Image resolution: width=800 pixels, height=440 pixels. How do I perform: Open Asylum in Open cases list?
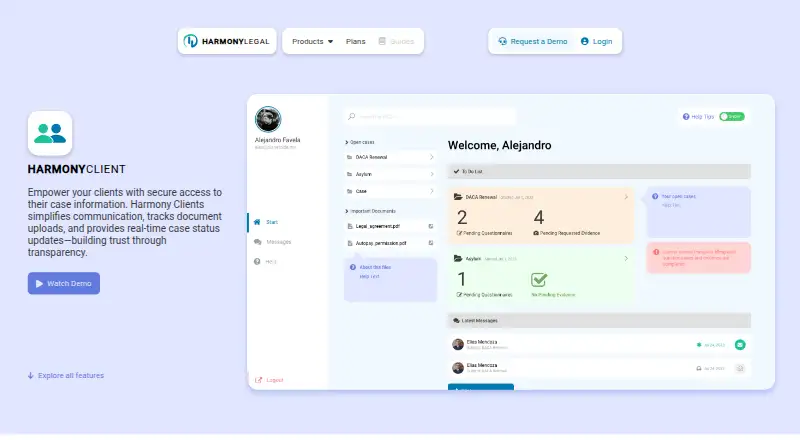(390, 174)
